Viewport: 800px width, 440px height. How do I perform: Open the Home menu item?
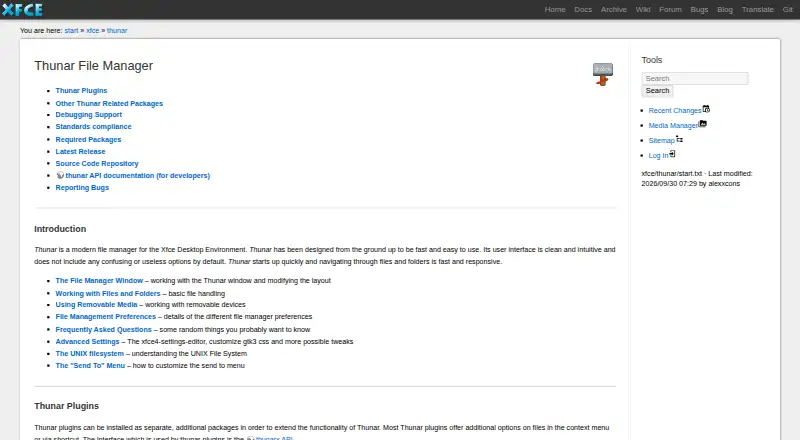555,10
